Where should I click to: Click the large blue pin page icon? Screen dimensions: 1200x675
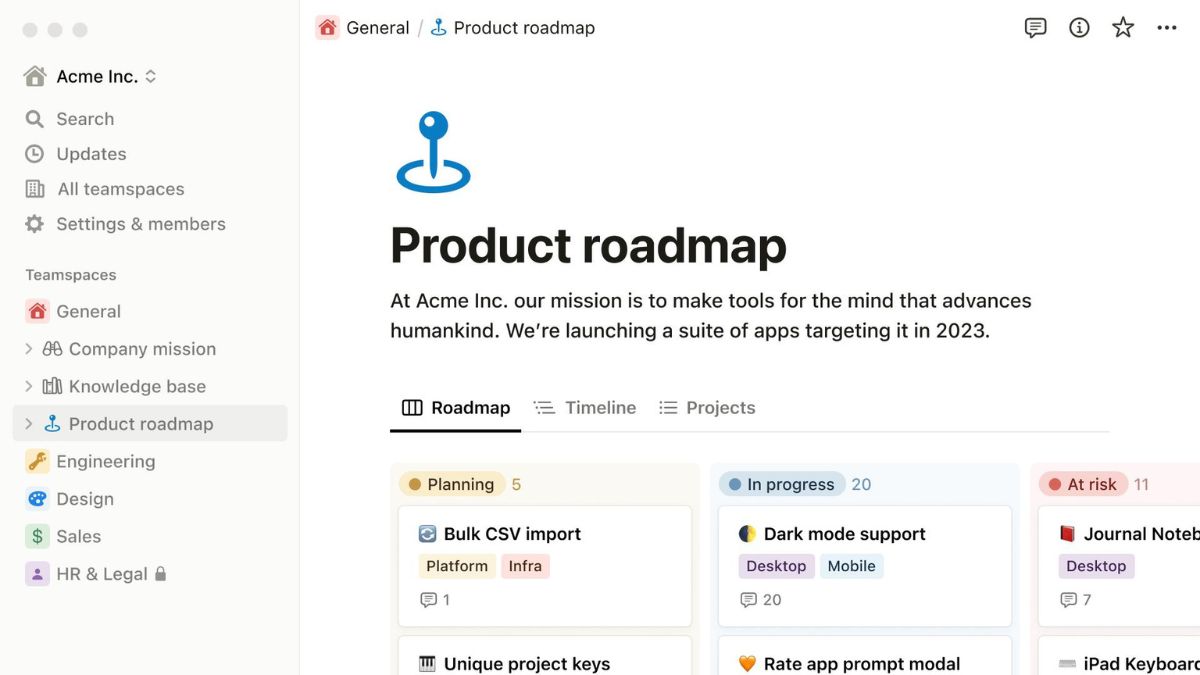pyautogui.click(x=433, y=153)
